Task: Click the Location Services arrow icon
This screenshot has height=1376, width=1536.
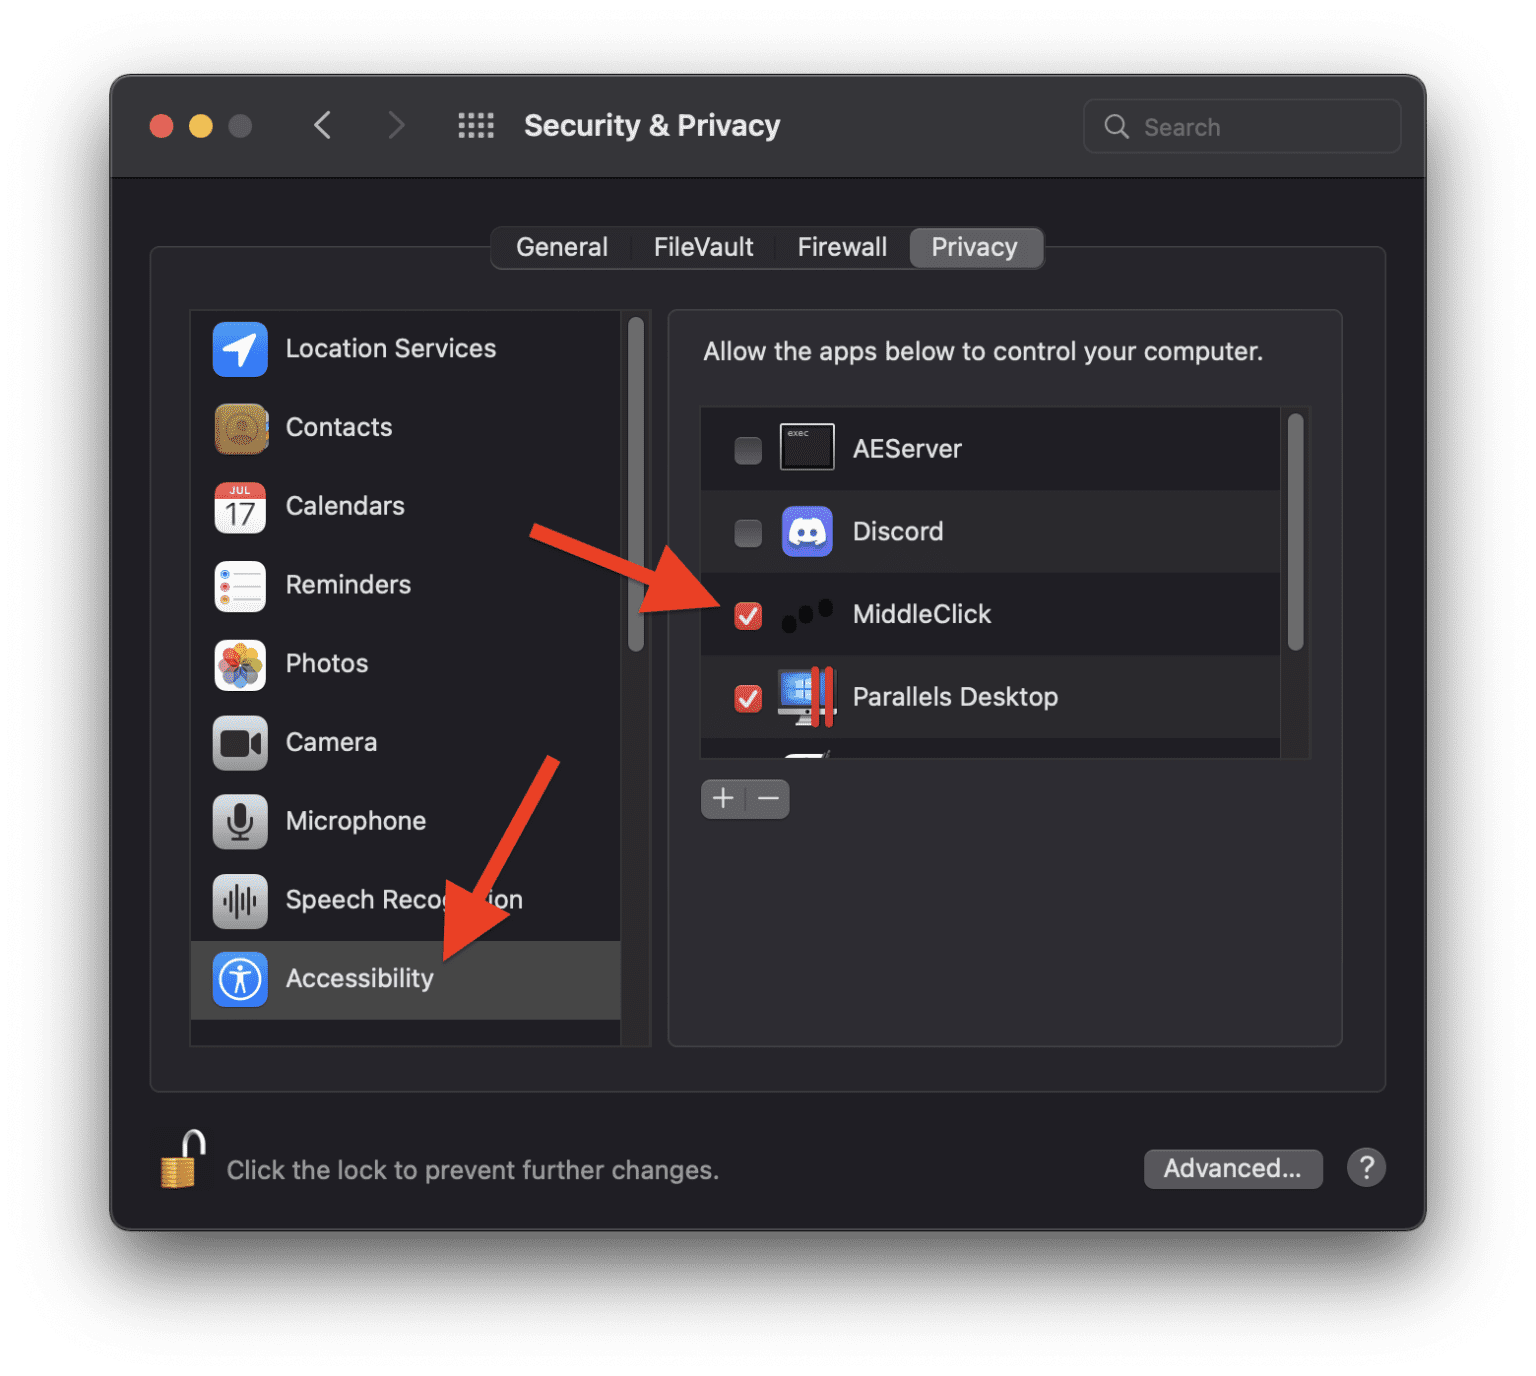Action: pos(240,349)
